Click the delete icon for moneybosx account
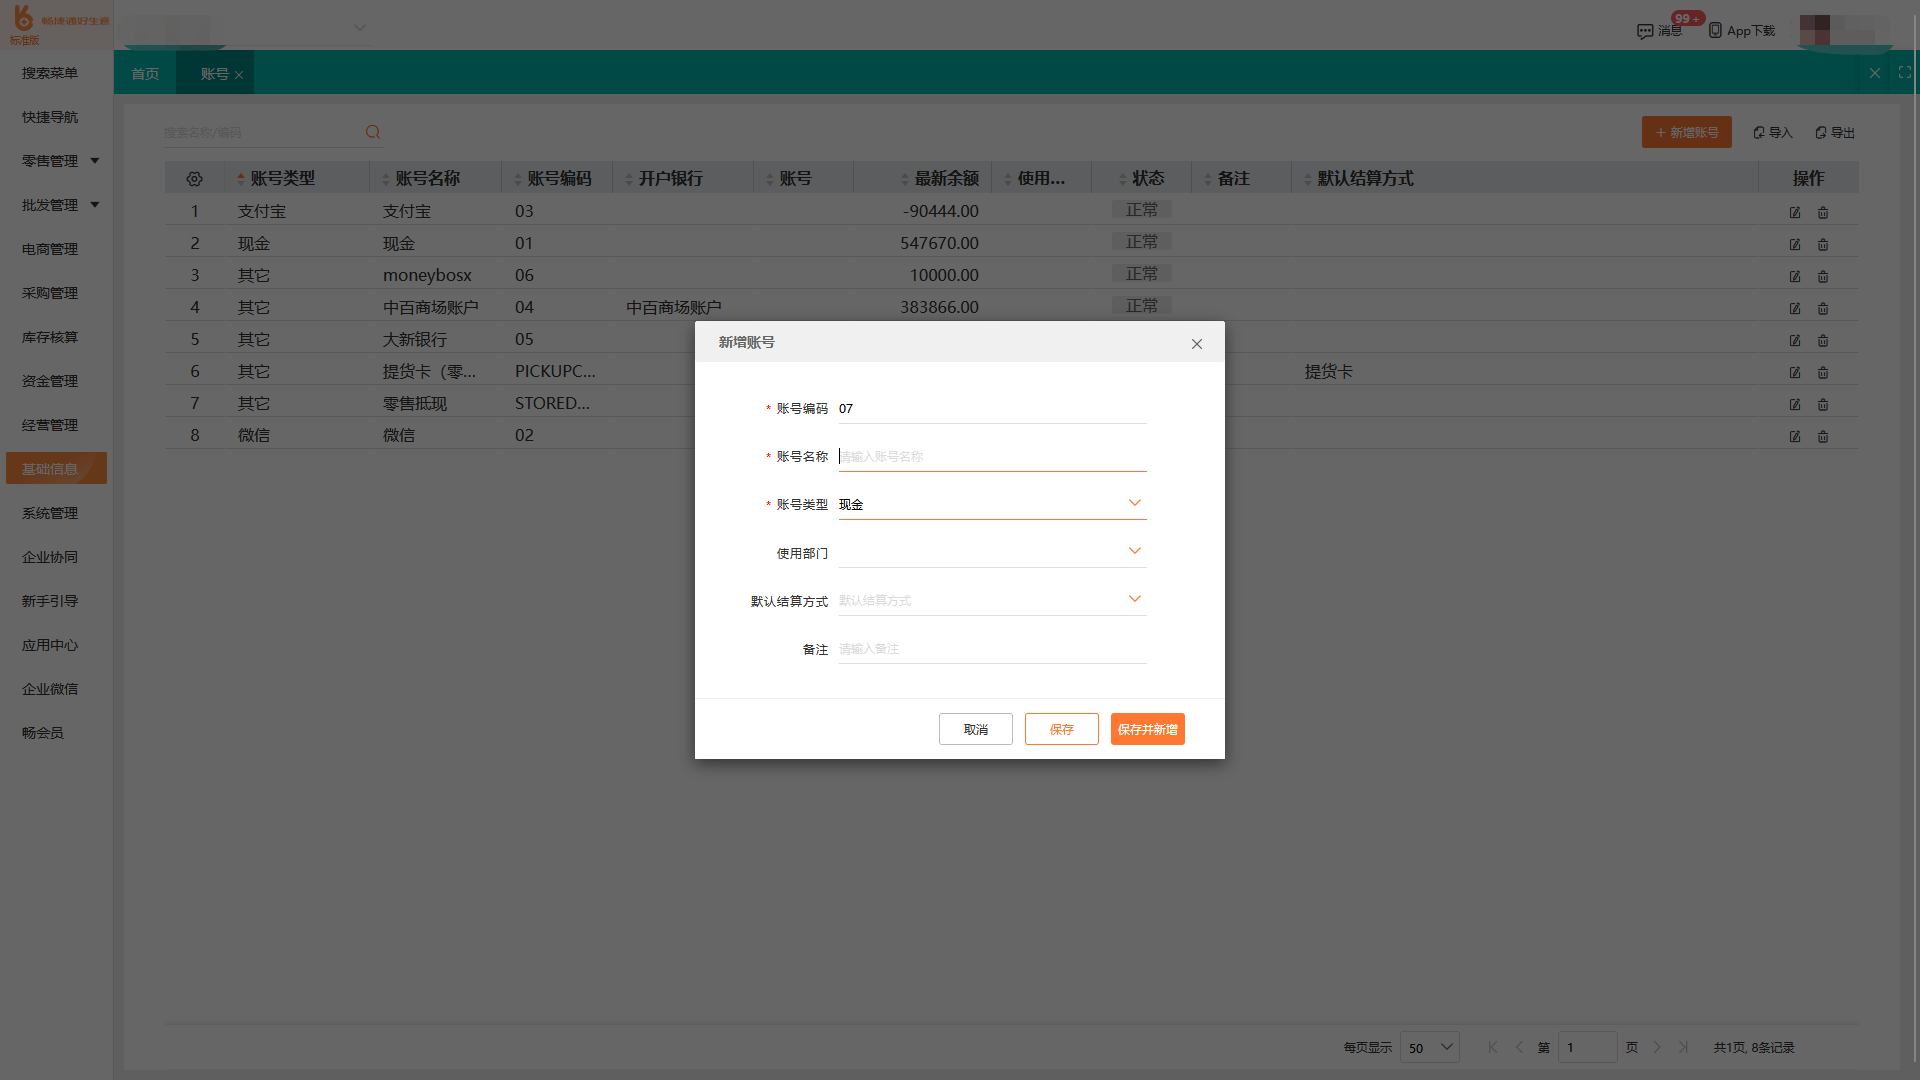This screenshot has height=1080, width=1920. click(x=1824, y=276)
